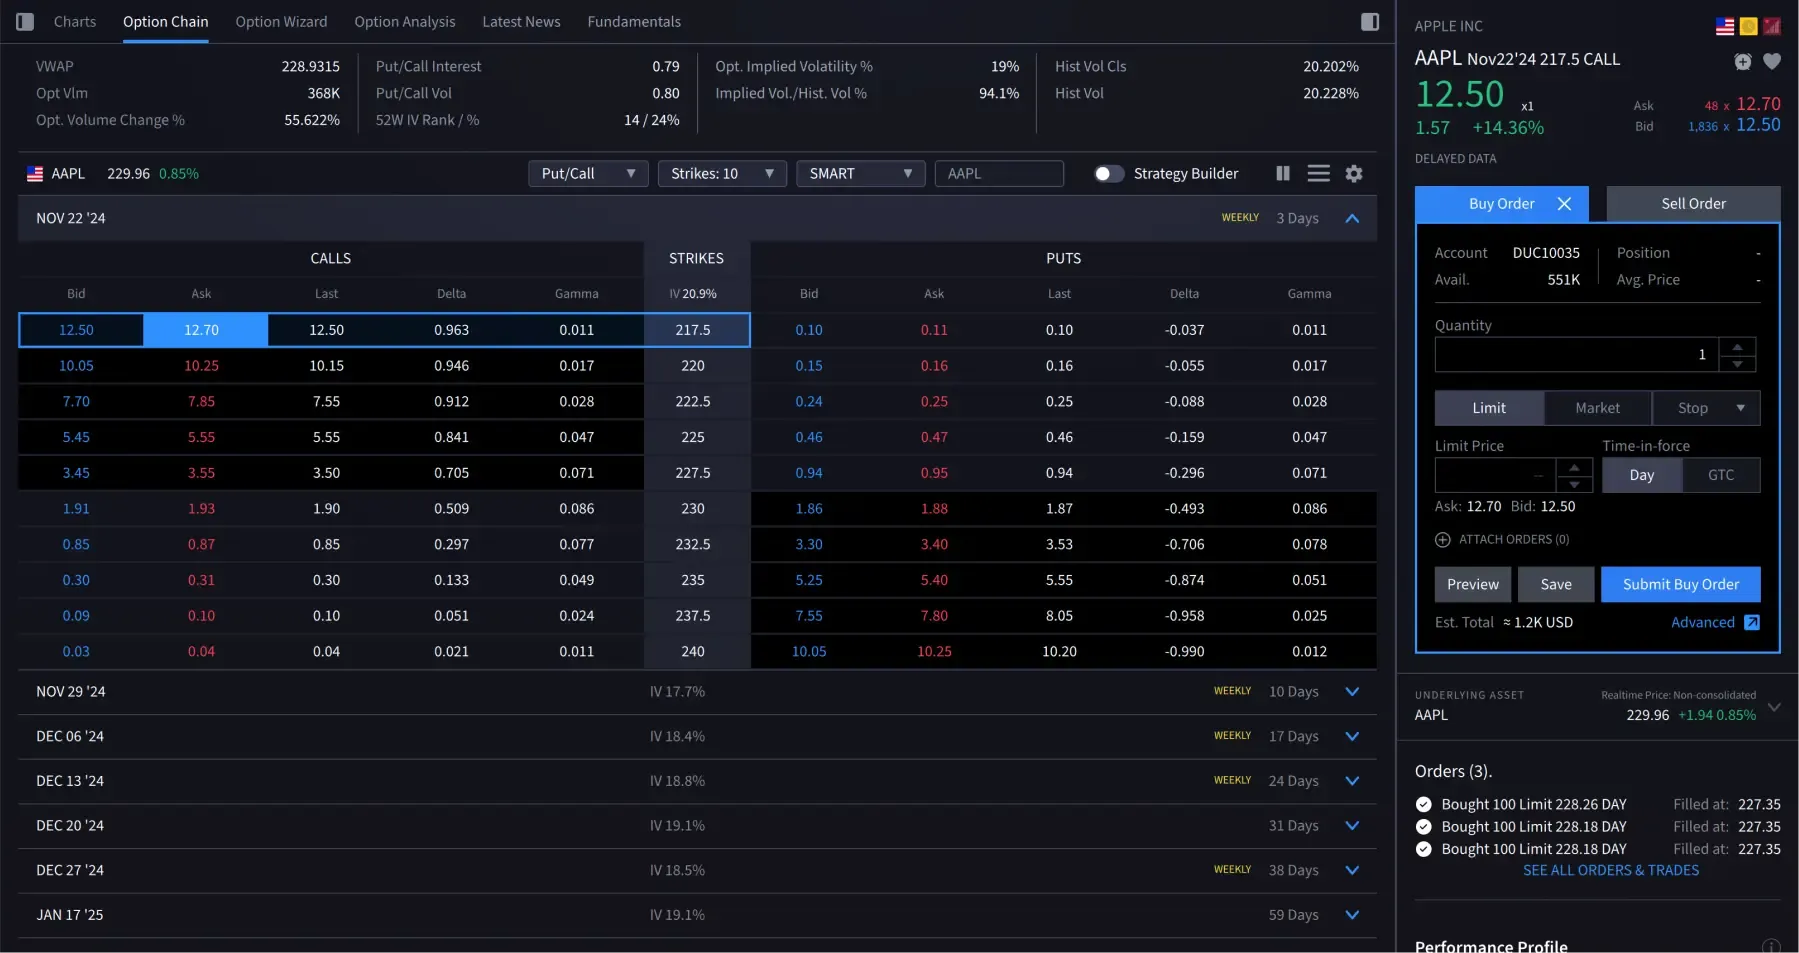Enable the Strategy Builder toggle

(x=1107, y=173)
